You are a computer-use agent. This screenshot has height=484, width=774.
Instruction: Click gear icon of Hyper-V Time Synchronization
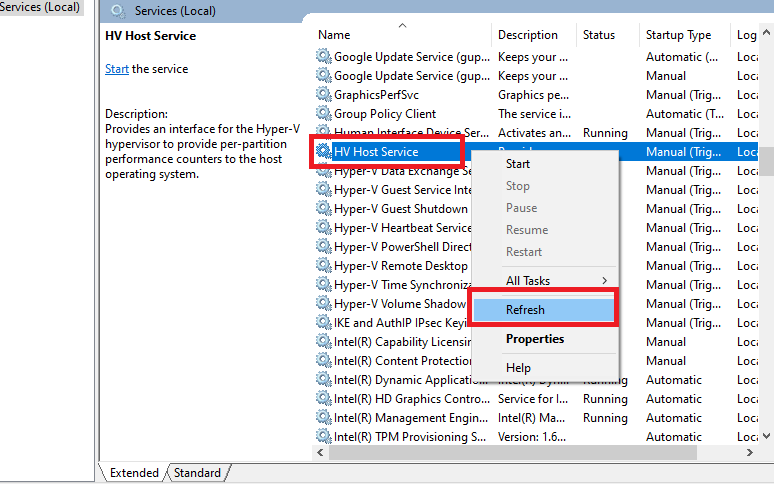click(x=323, y=284)
